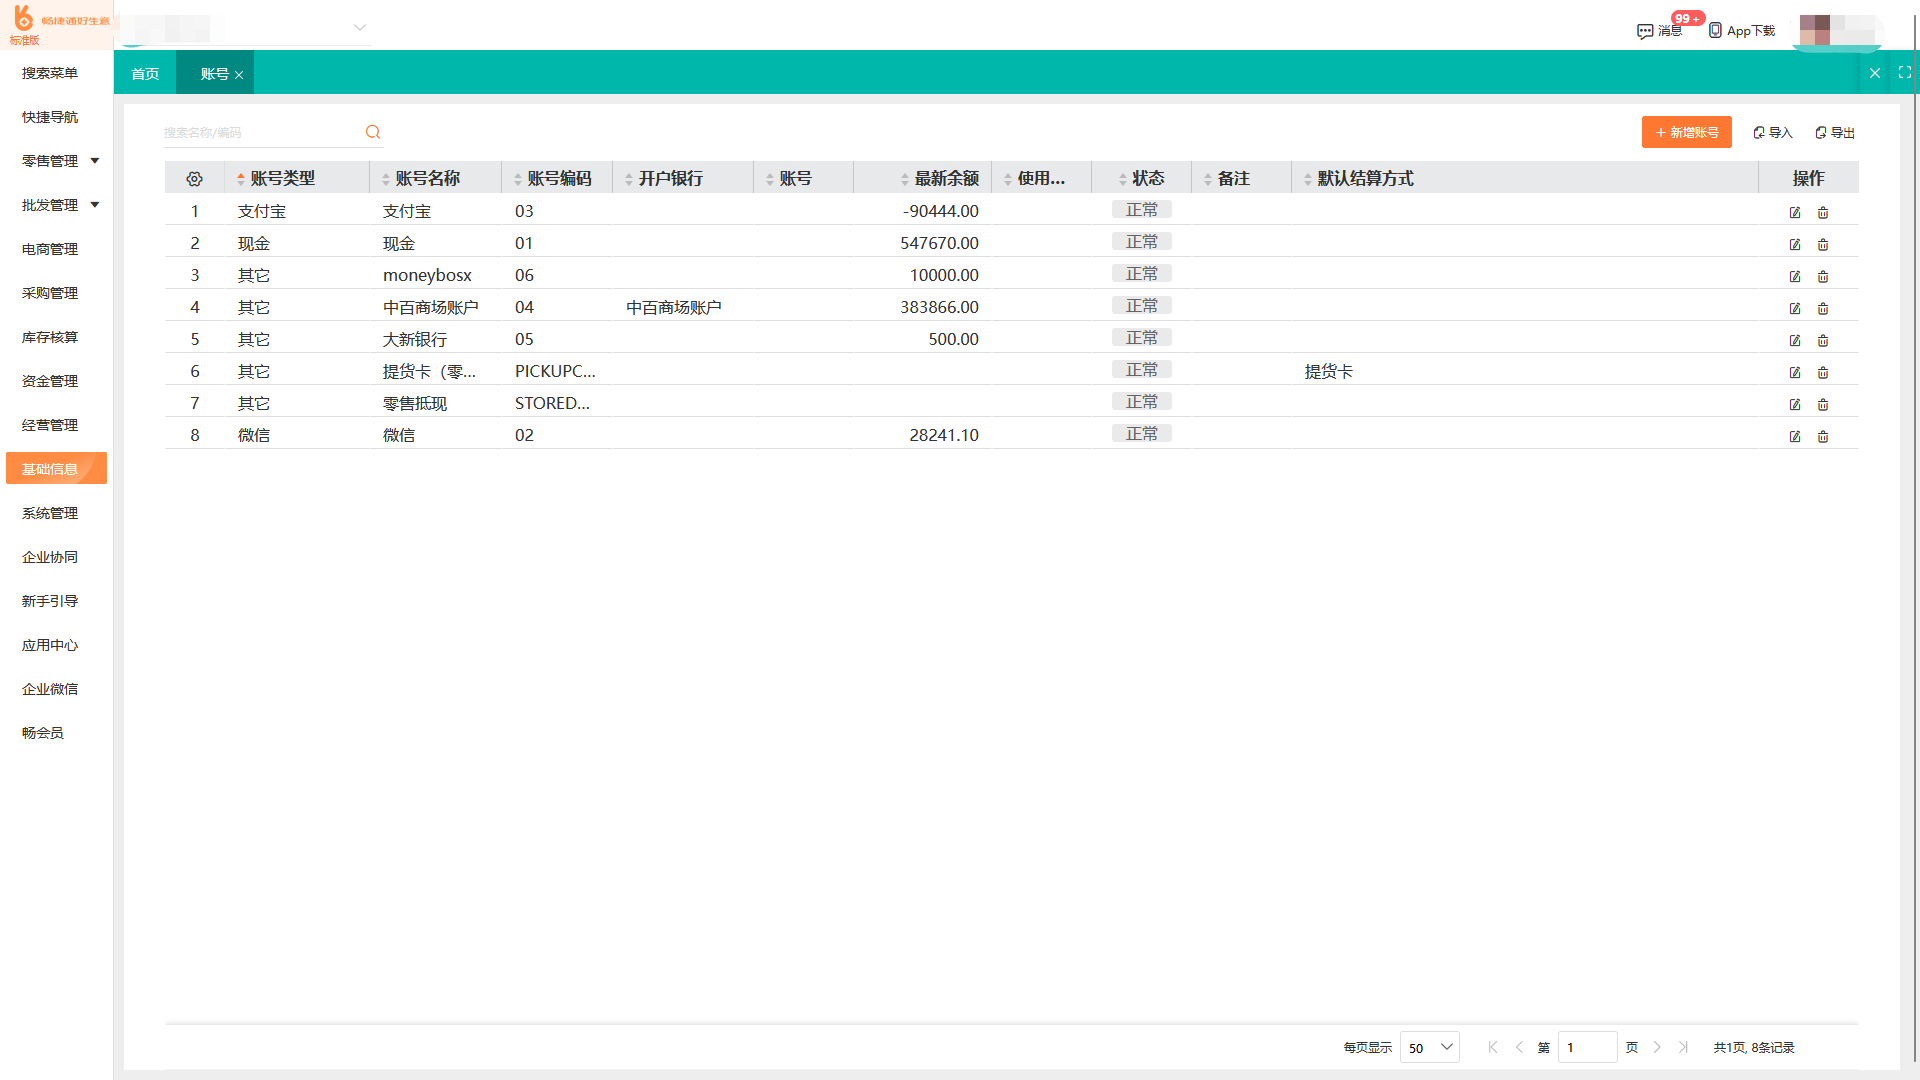Click the delete icon for 现金 row
The height and width of the screenshot is (1080, 1920).
coord(1822,244)
